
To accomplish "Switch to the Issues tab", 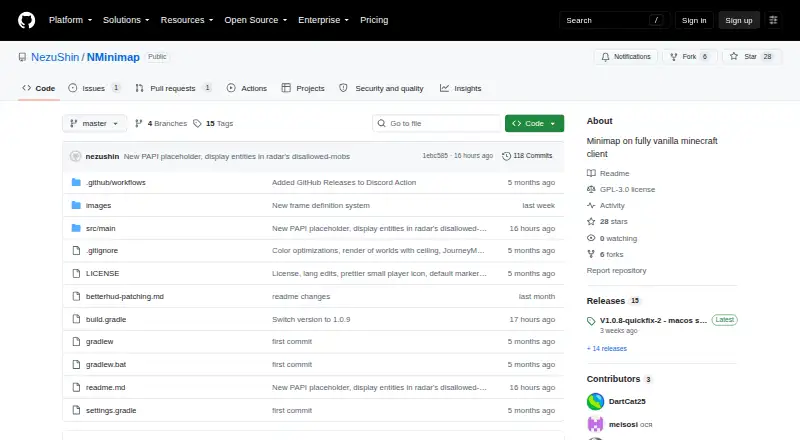I will pos(94,88).
